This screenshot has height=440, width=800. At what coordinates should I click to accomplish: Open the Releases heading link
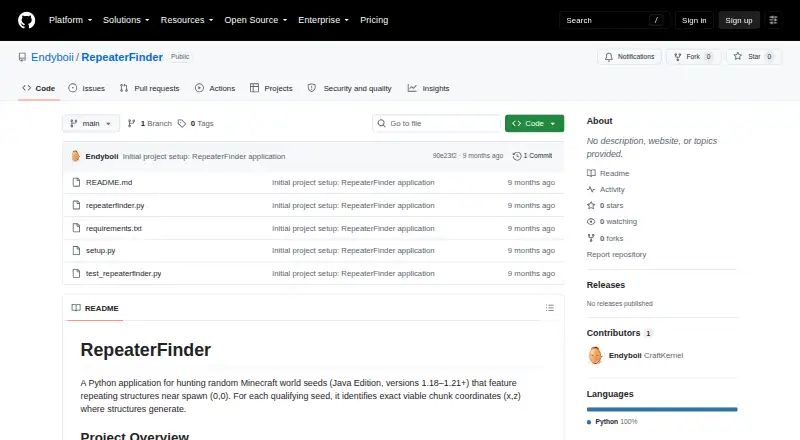[606, 285]
